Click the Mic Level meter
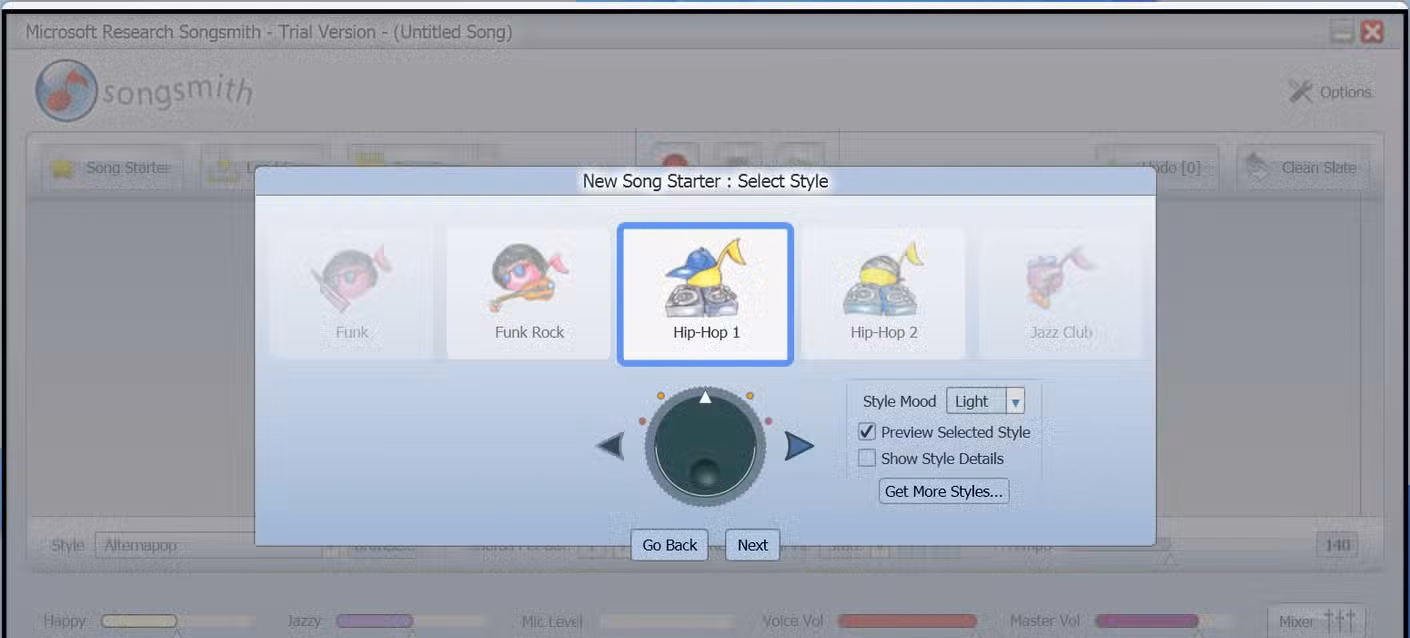Screen dimensions: 1410x638 666,621
